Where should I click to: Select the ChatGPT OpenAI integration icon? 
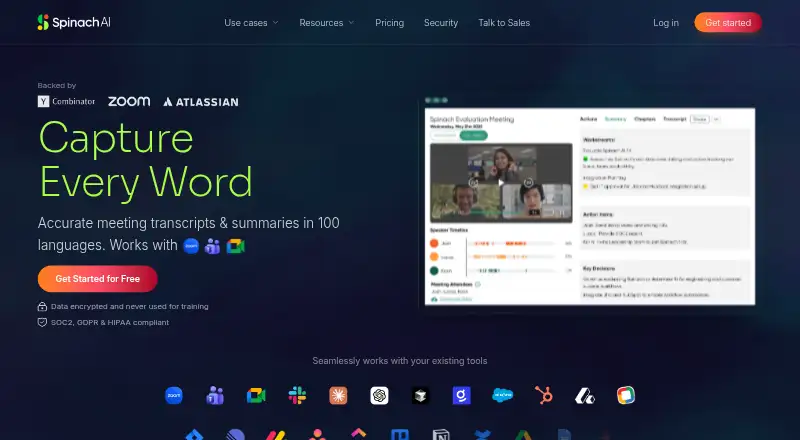click(379, 396)
